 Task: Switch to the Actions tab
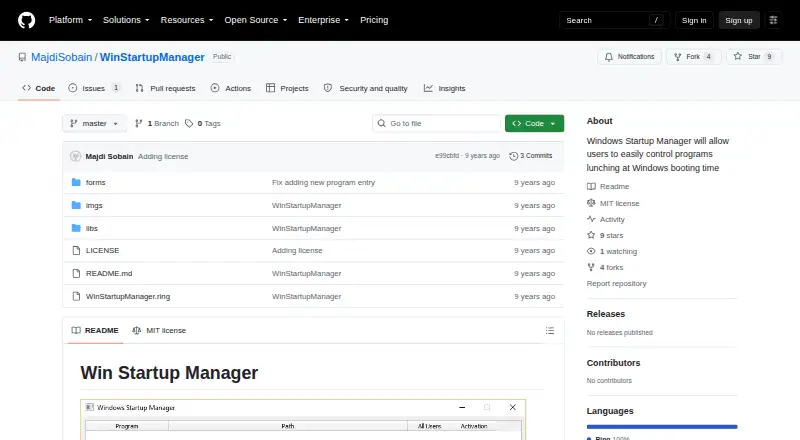[x=231, y=88]
